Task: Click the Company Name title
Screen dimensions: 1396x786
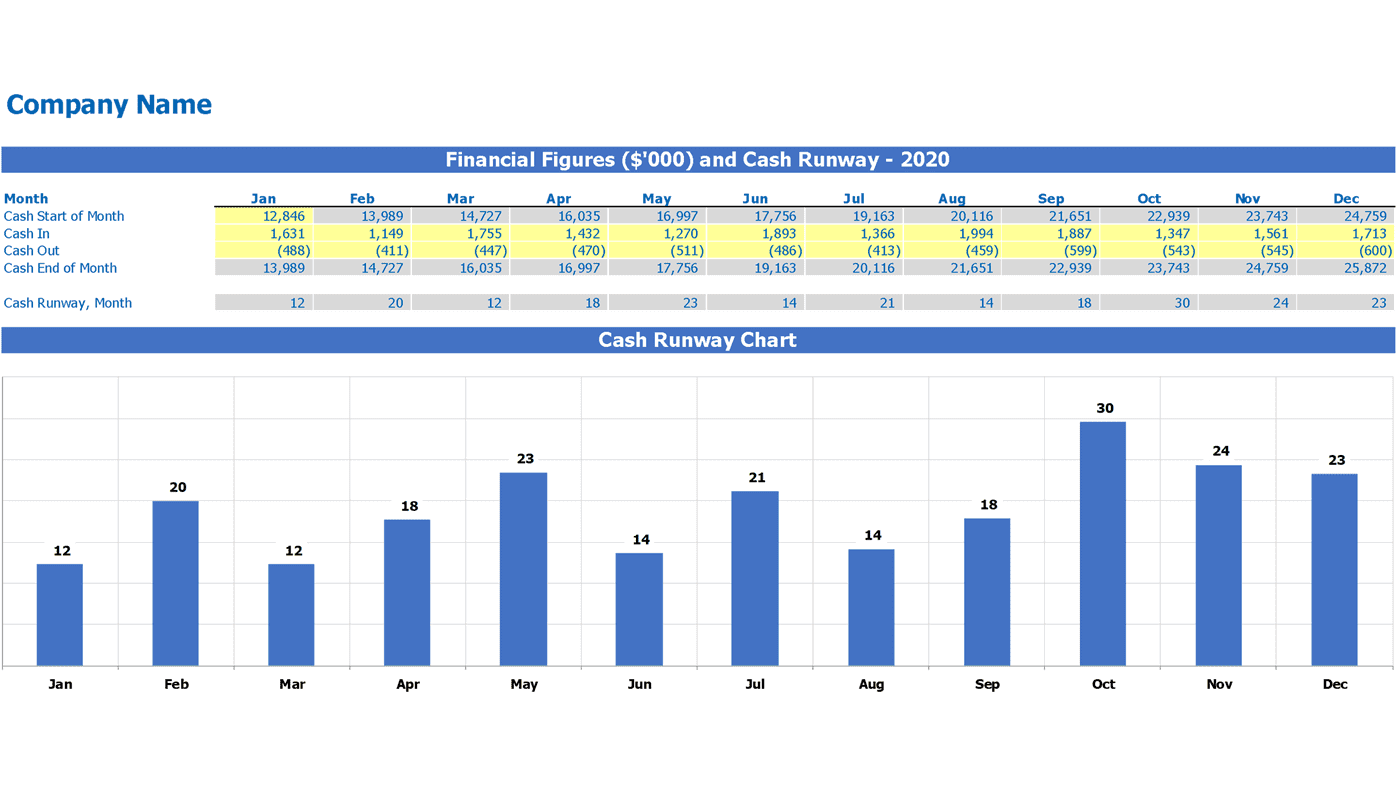Action: (108, 102)
